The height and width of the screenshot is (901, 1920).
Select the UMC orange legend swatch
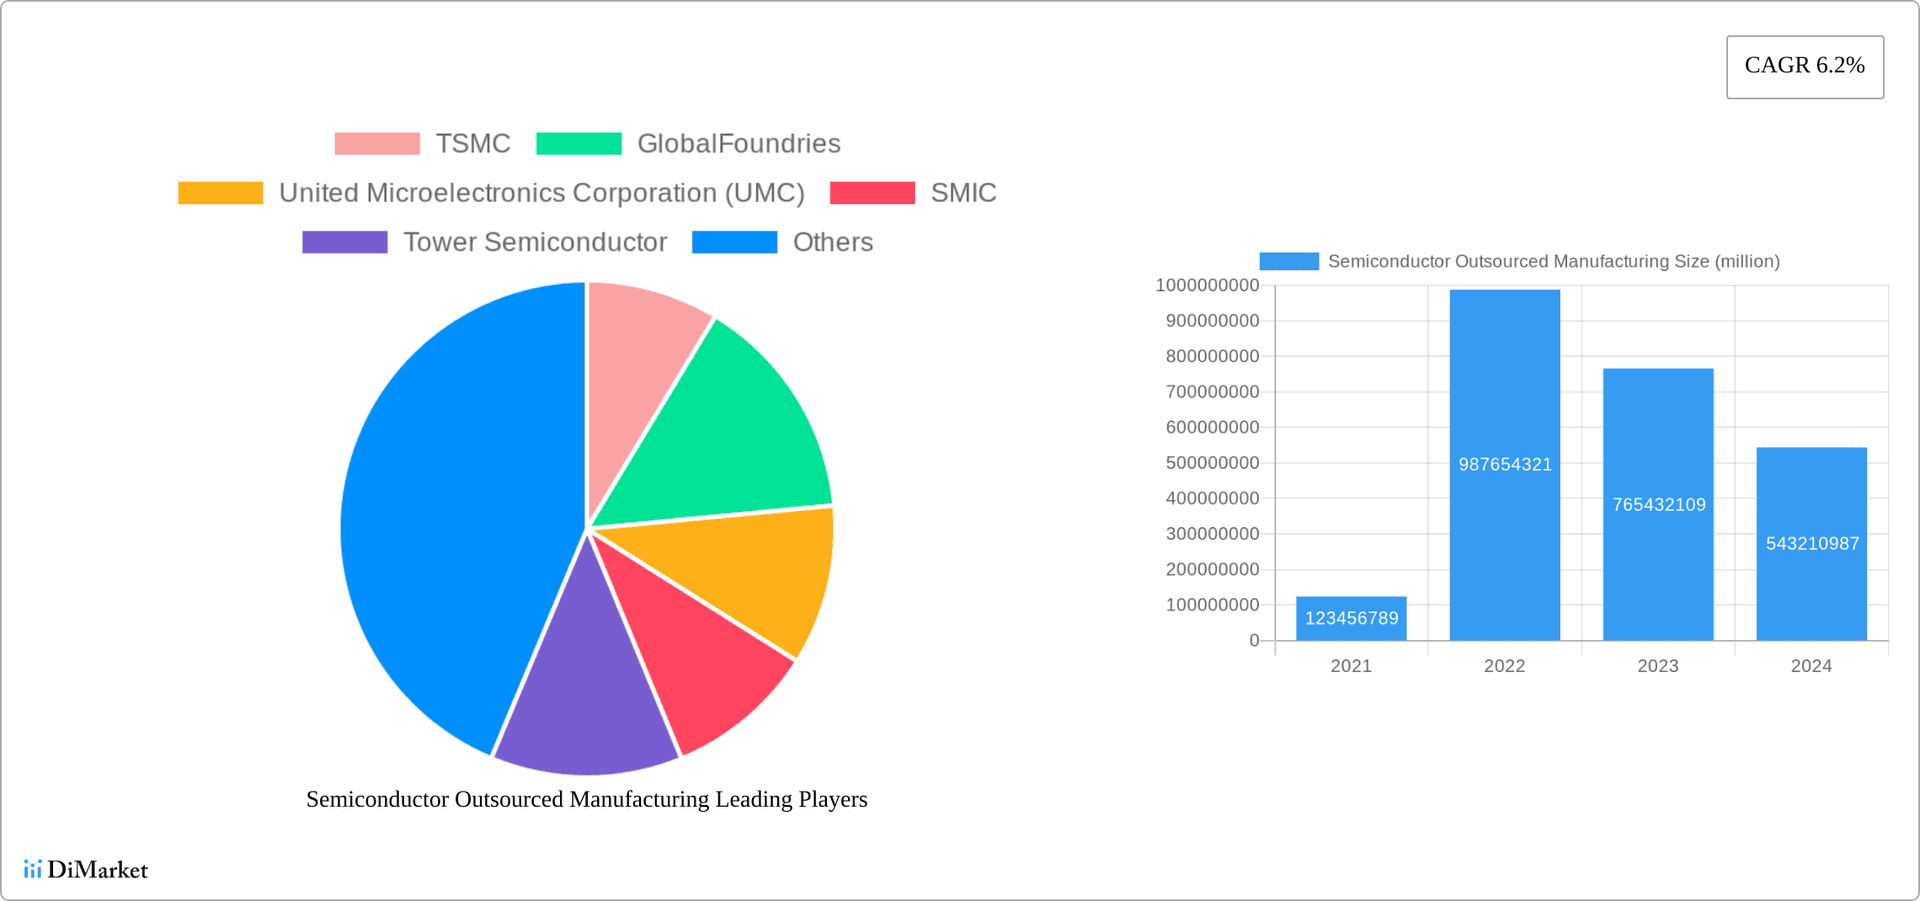pos(220,192)
